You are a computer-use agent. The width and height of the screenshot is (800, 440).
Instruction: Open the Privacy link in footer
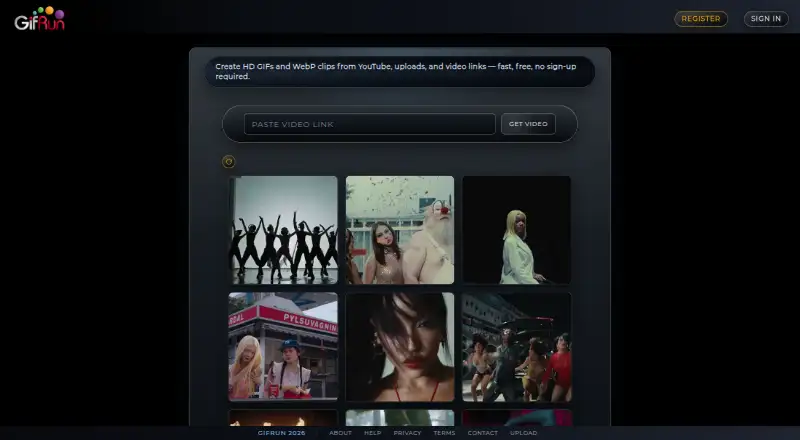pos(407,433)
